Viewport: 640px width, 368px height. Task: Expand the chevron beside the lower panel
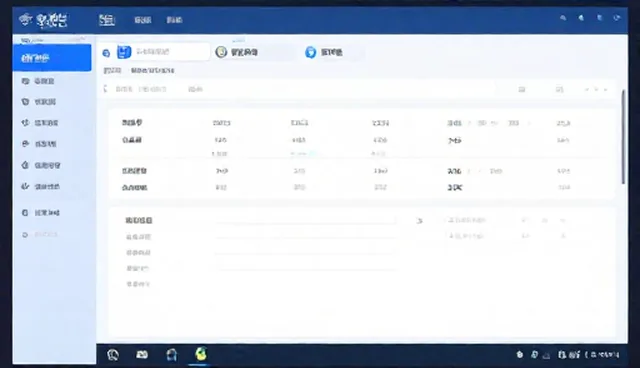420,221
